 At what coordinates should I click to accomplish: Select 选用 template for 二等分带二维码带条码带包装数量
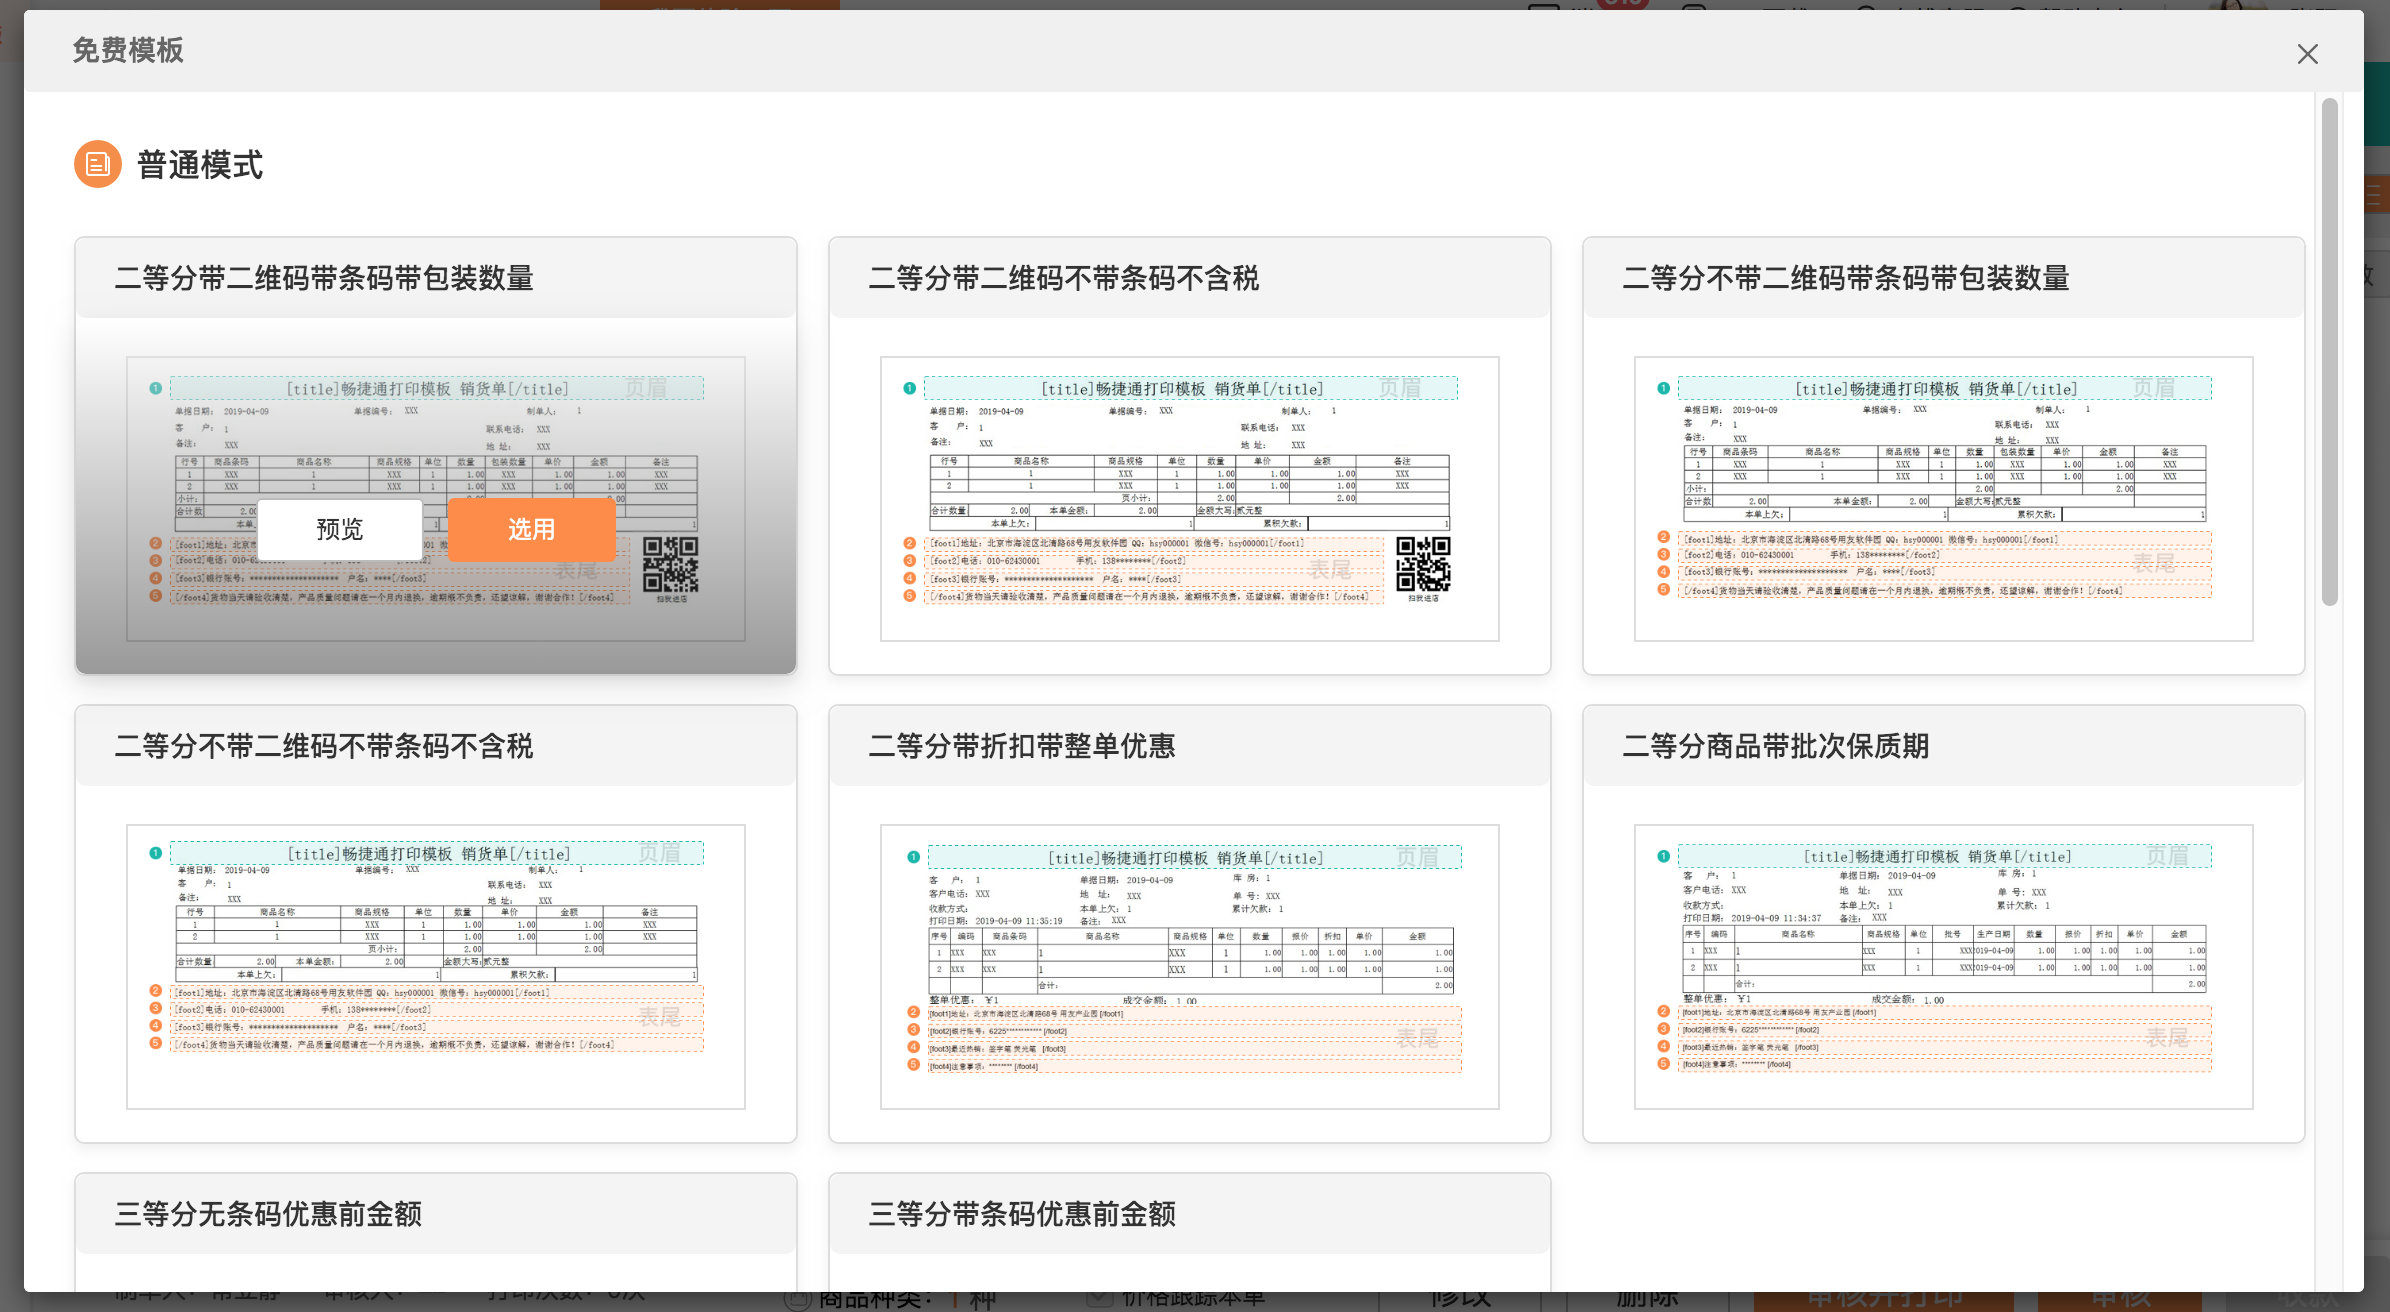tap(530, 530)
